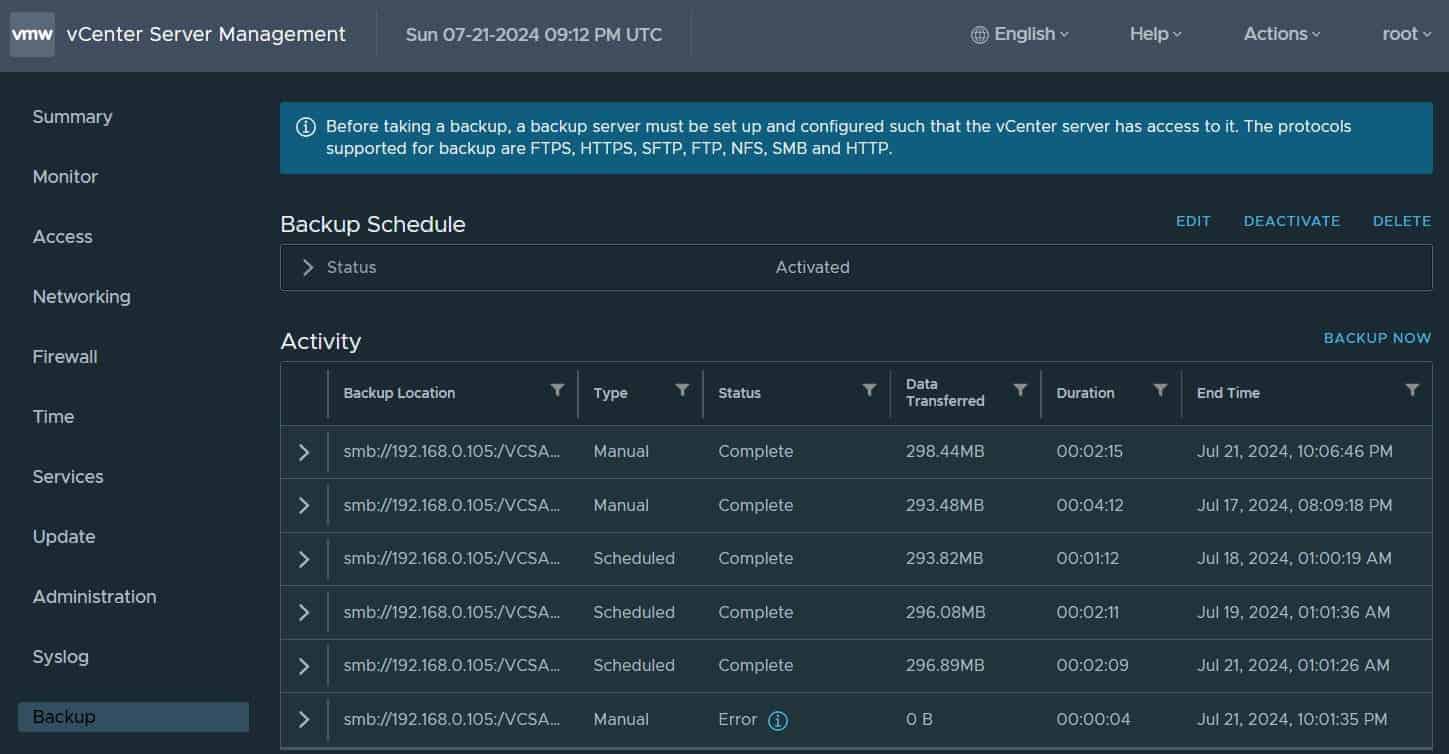Expand the 296.08MB scheduled backup row
This screenshot has height=754, width=1449.
click(x=304, y=613)
